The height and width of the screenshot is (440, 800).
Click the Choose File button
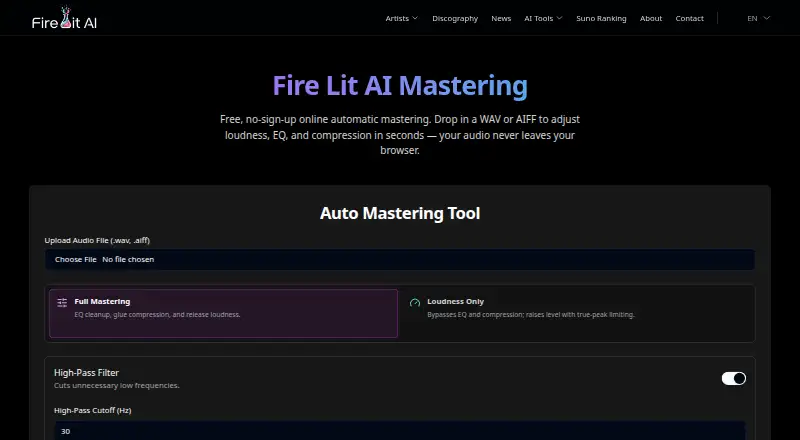76,259
